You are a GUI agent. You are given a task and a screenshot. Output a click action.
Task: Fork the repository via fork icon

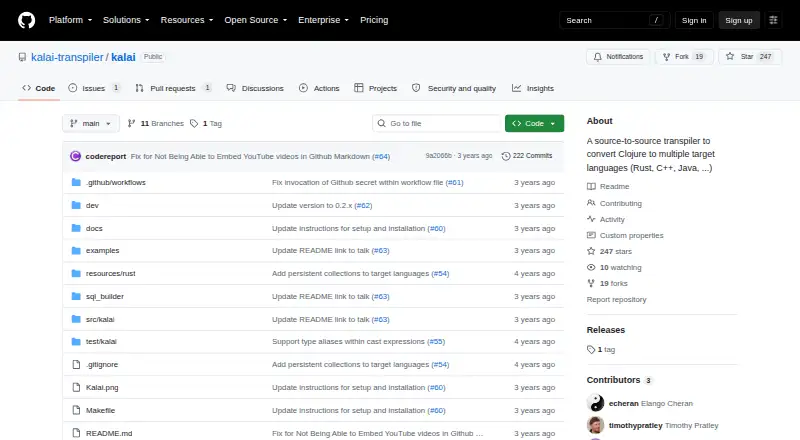(x=666, y=57)
